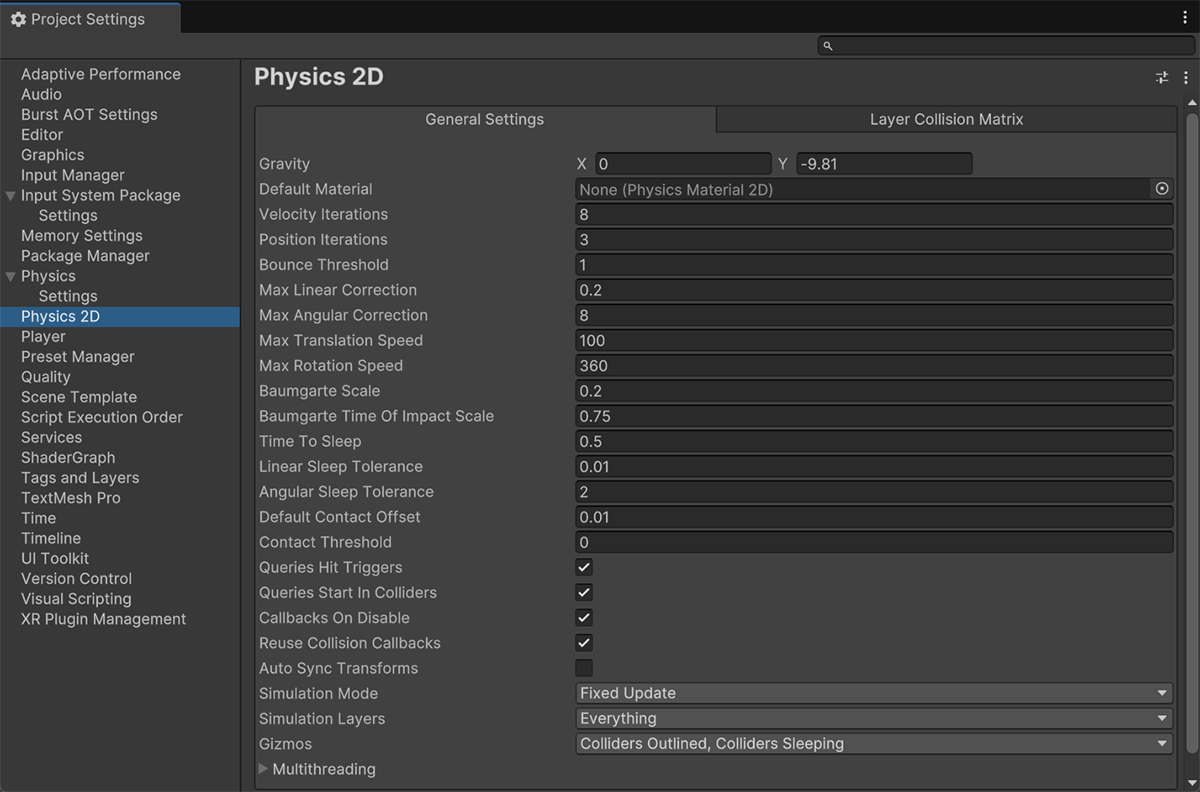Open the window options menu at top right

(x=1185, y=18)
